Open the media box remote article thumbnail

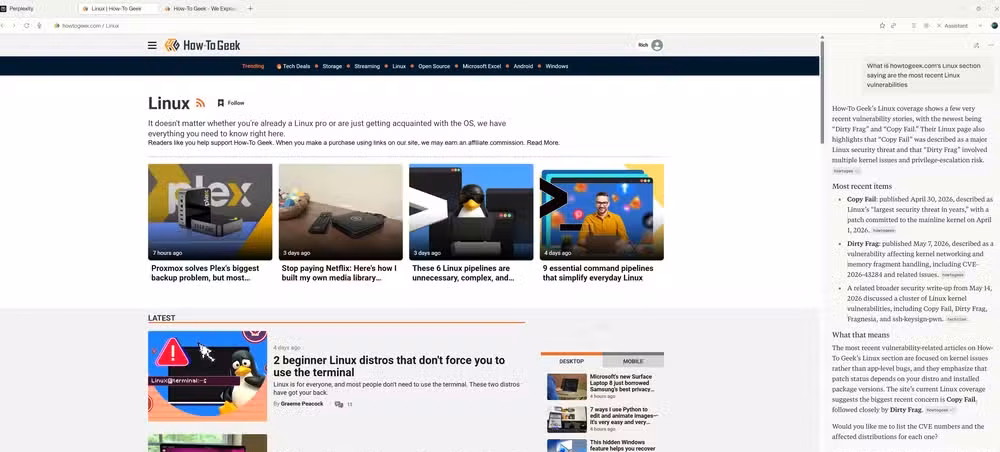tap(341, 212)
